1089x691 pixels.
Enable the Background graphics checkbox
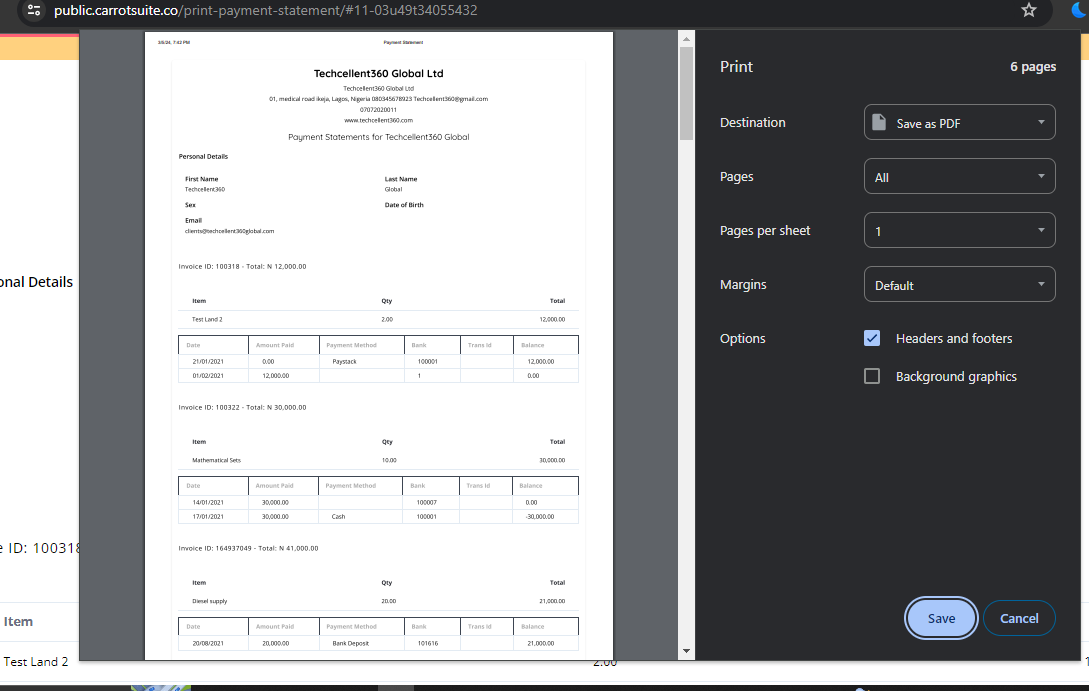click(x=872, y=376)
